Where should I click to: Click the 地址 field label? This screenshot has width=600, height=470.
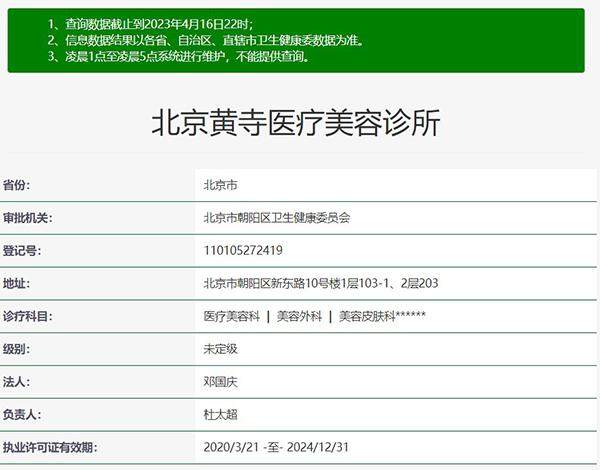coord(17,284)
